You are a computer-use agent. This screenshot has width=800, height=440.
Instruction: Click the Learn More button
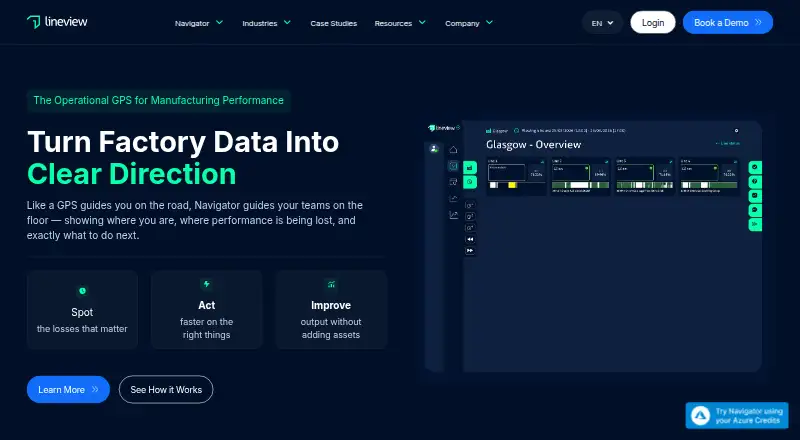(68, 389)
